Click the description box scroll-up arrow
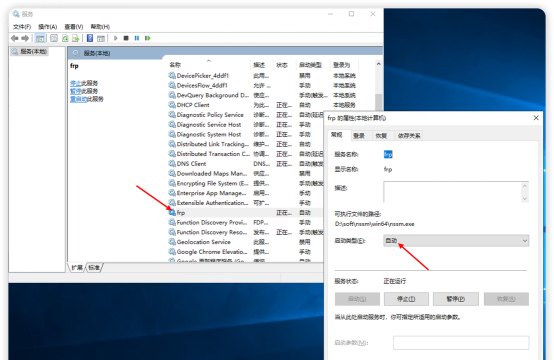Screen dimensions: 554x360 point(525,186)
